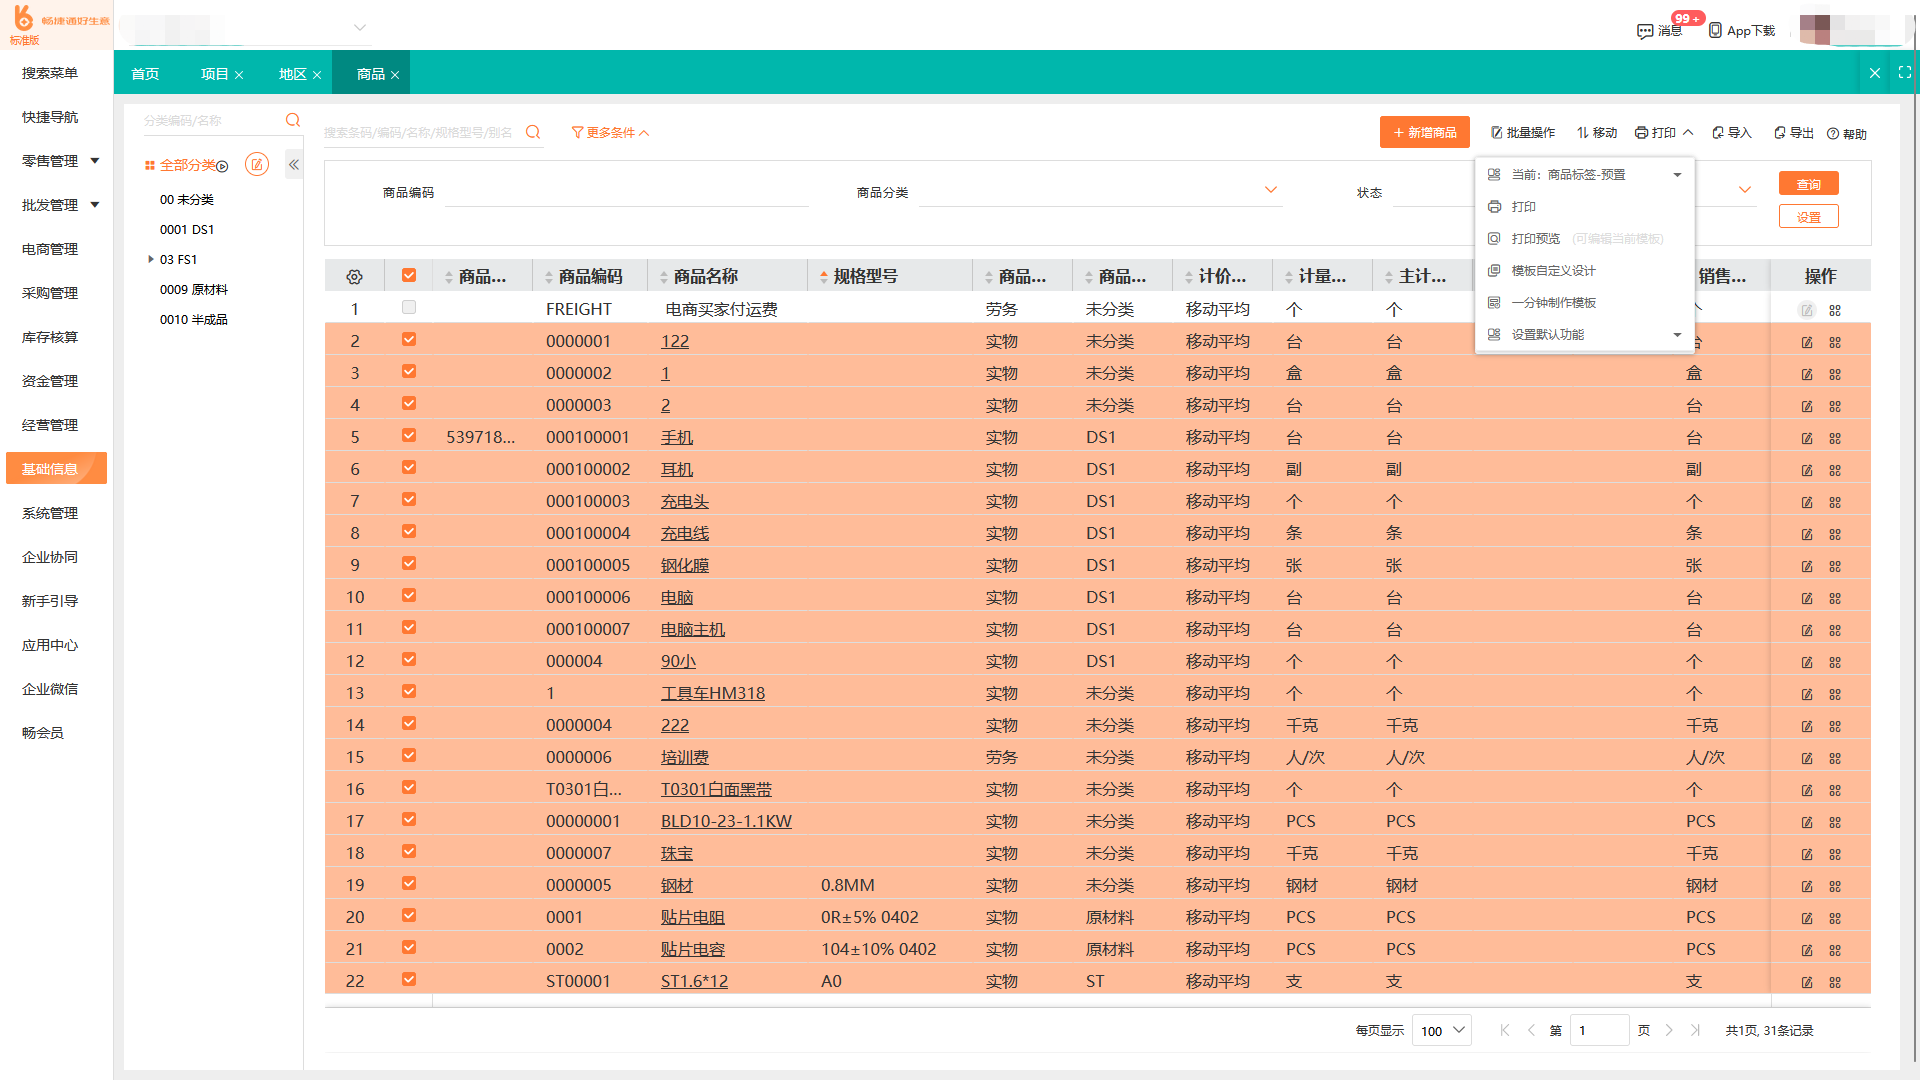The image size is (1920, 1080).
Task: Click the 新增商品 button
Action: pyautogui.click(x=1423, y=131)
